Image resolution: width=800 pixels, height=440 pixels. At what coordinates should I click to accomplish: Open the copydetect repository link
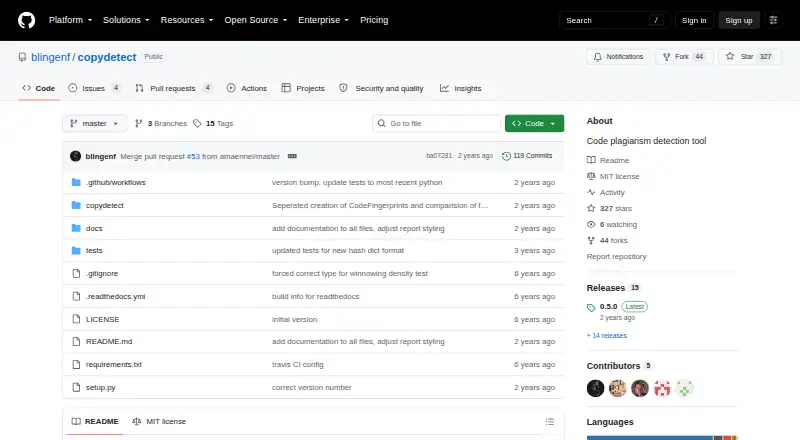[107, 57]
